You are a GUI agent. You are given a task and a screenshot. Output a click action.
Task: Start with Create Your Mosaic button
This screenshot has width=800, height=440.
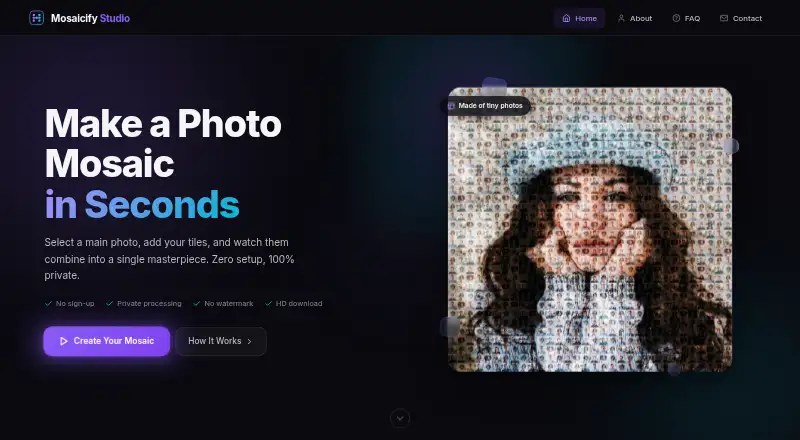(107, 341)
